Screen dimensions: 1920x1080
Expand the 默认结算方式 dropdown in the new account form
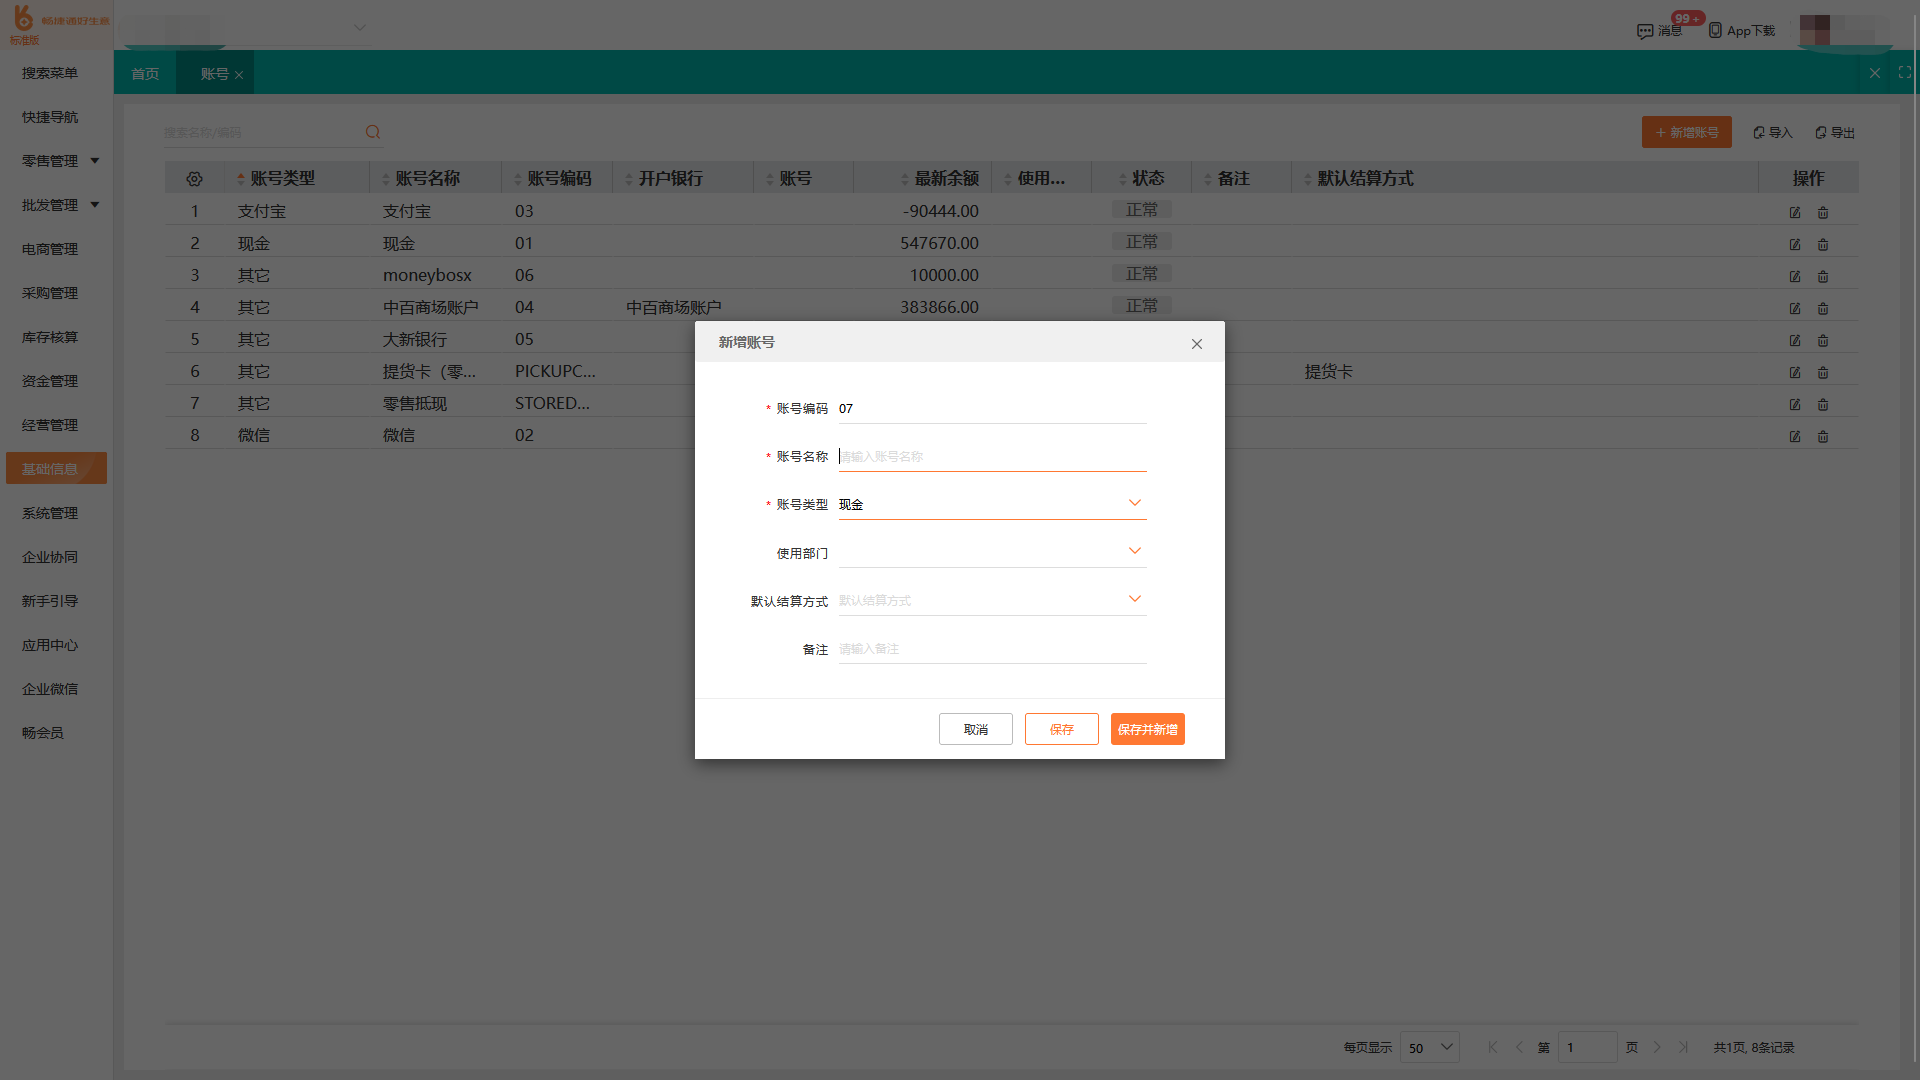[x=1134, y=600]
